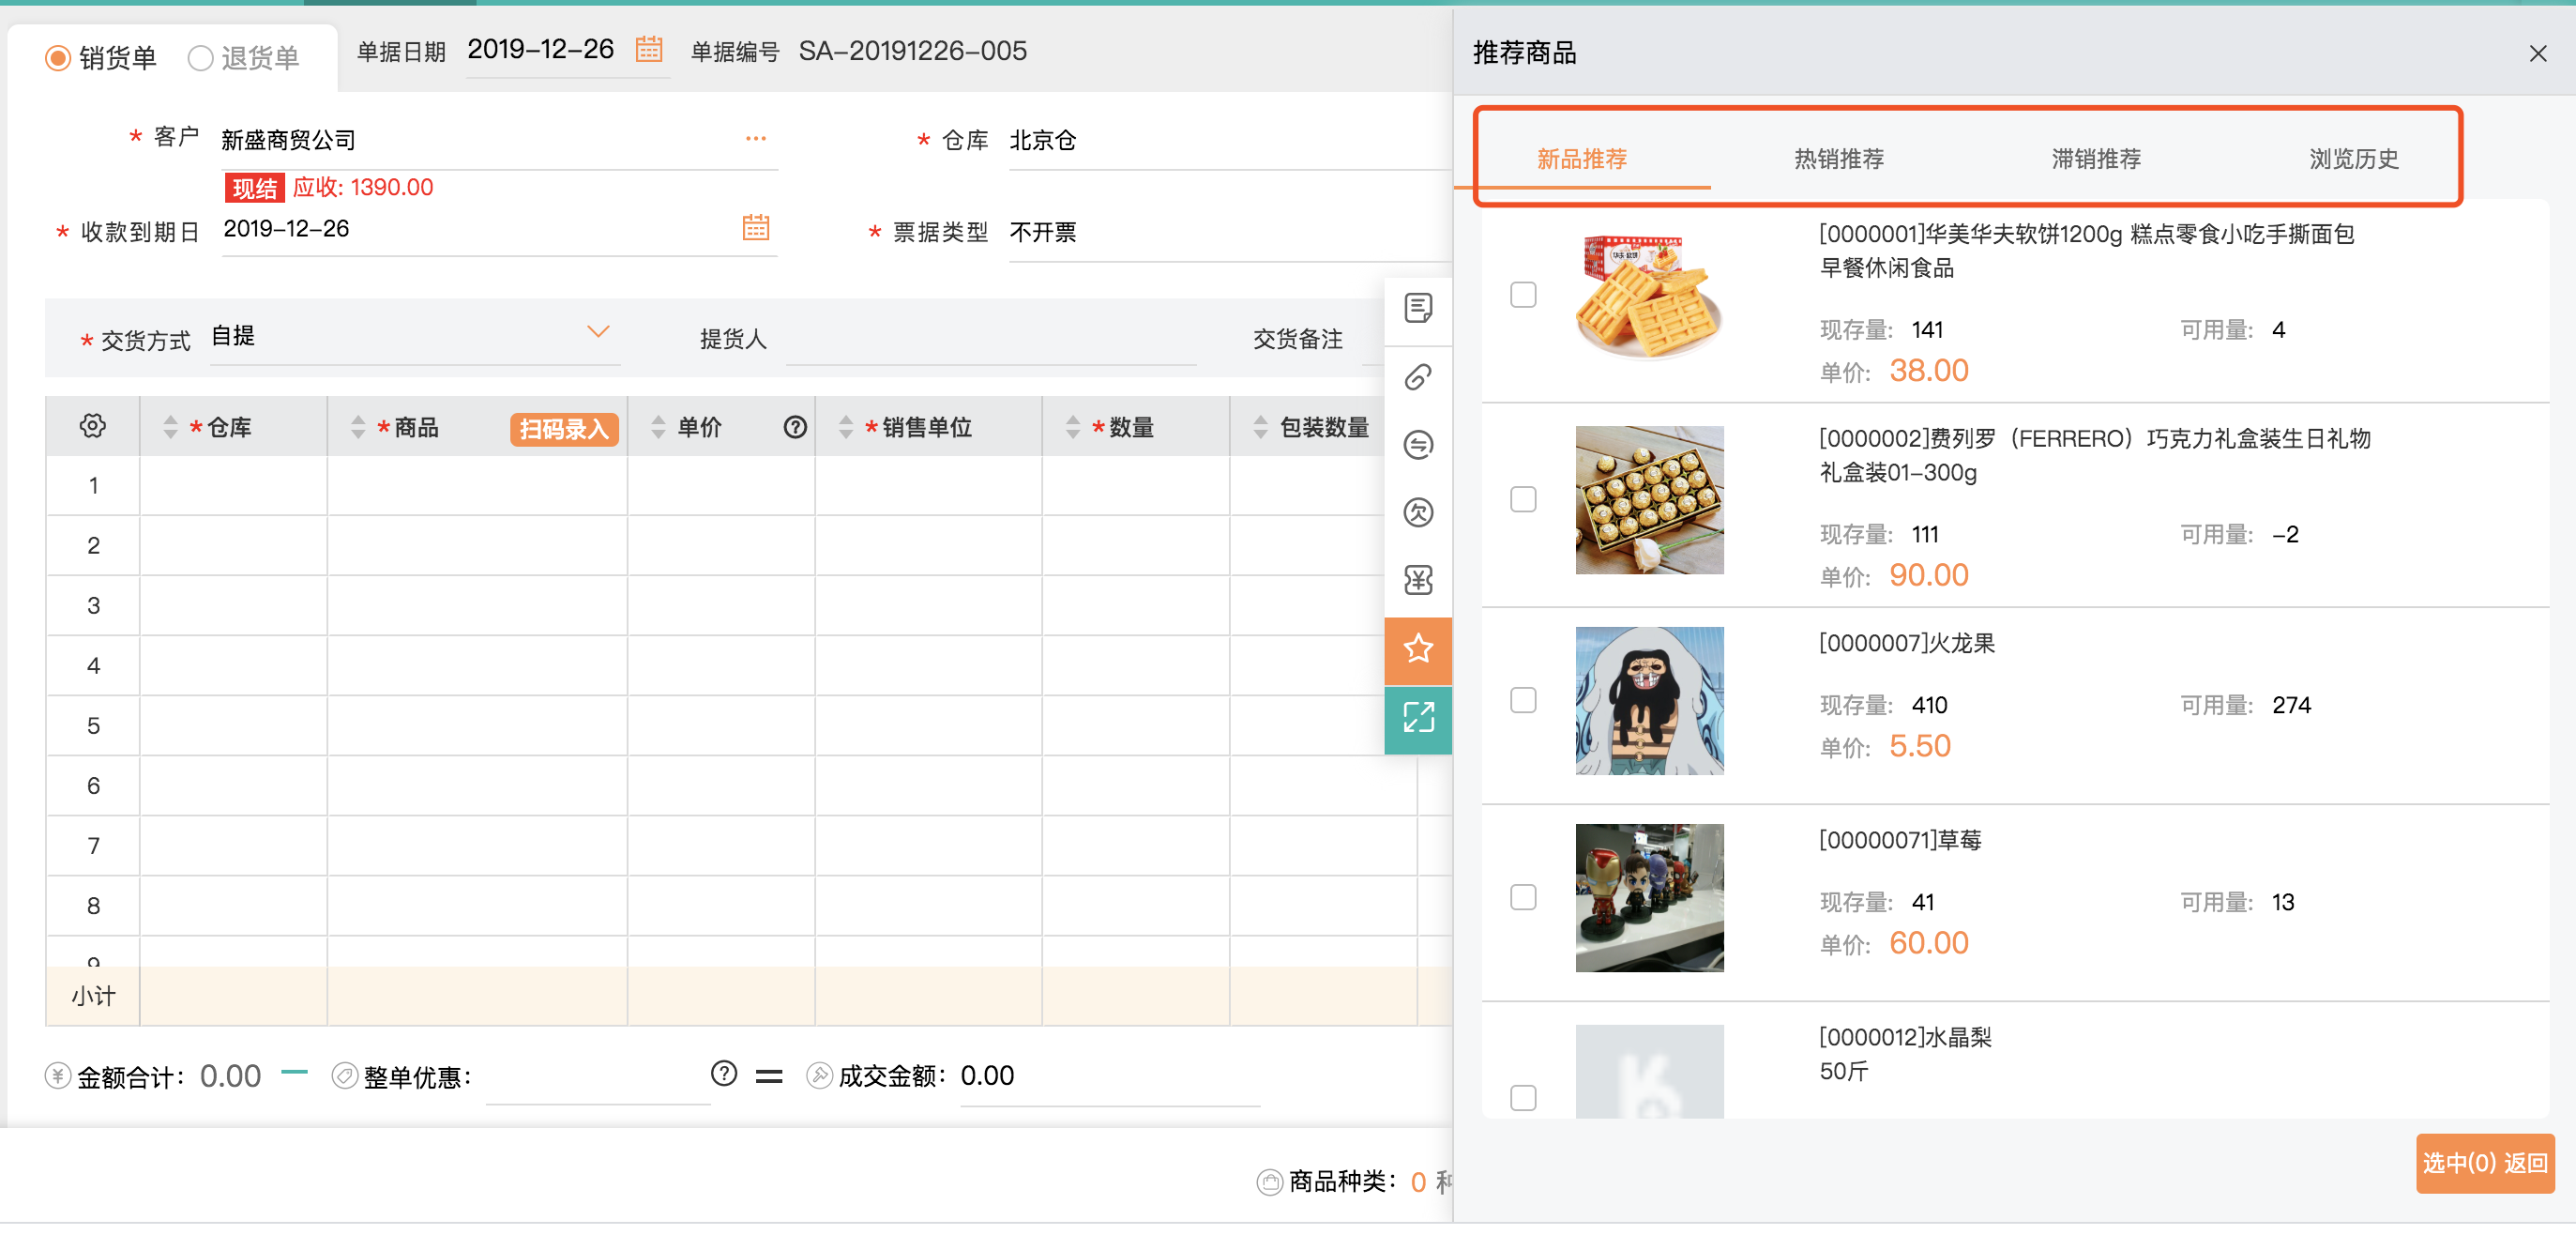Click the calendar icon next to receipt date
This screenshot has width=2576, height=1235.
point(756,230)
